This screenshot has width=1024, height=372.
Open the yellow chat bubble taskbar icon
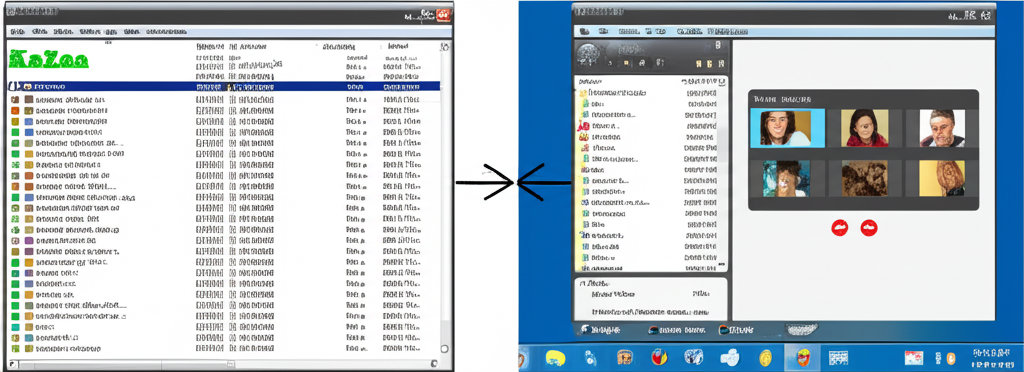(555, 358)
